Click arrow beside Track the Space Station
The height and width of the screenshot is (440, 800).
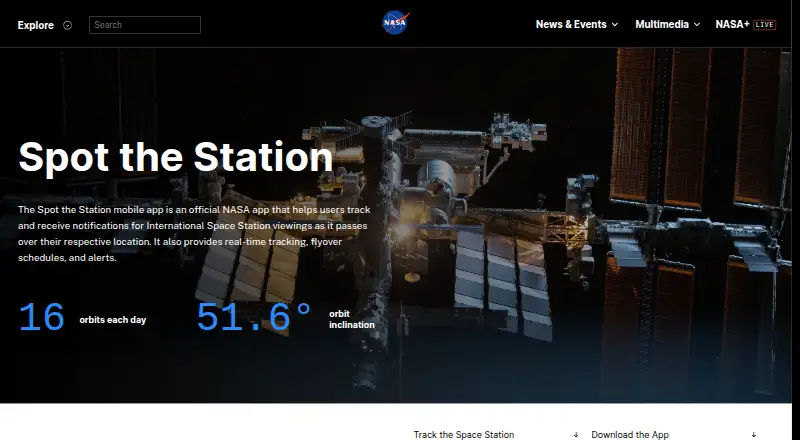point(576,434)
